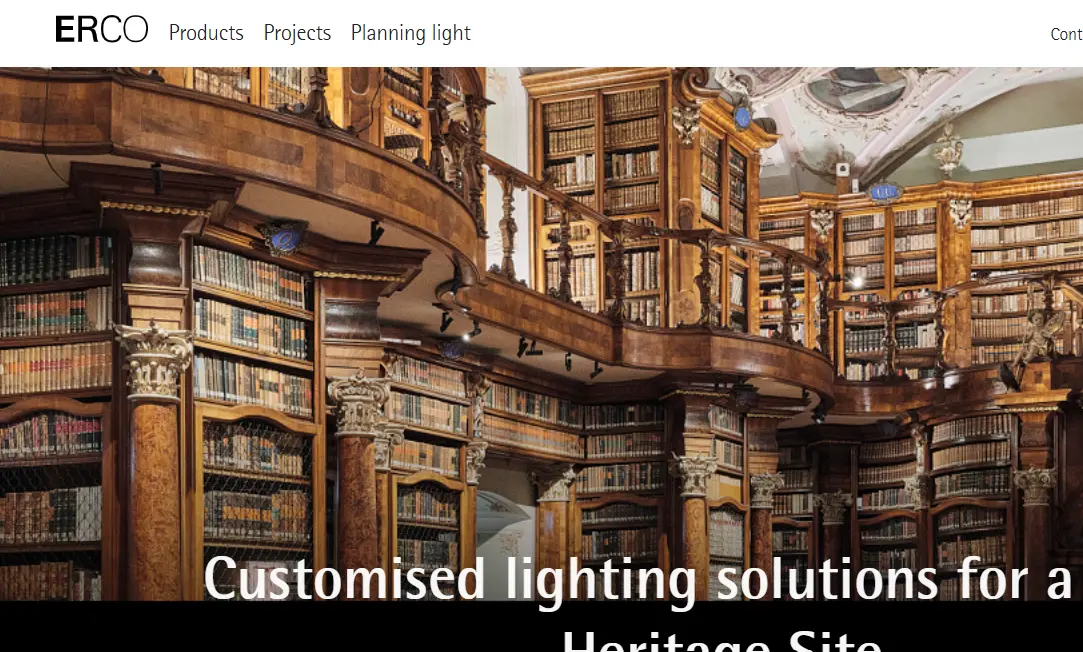Open the Projects menu
This screenshot has width=1083, height=652.
(297, 32)
